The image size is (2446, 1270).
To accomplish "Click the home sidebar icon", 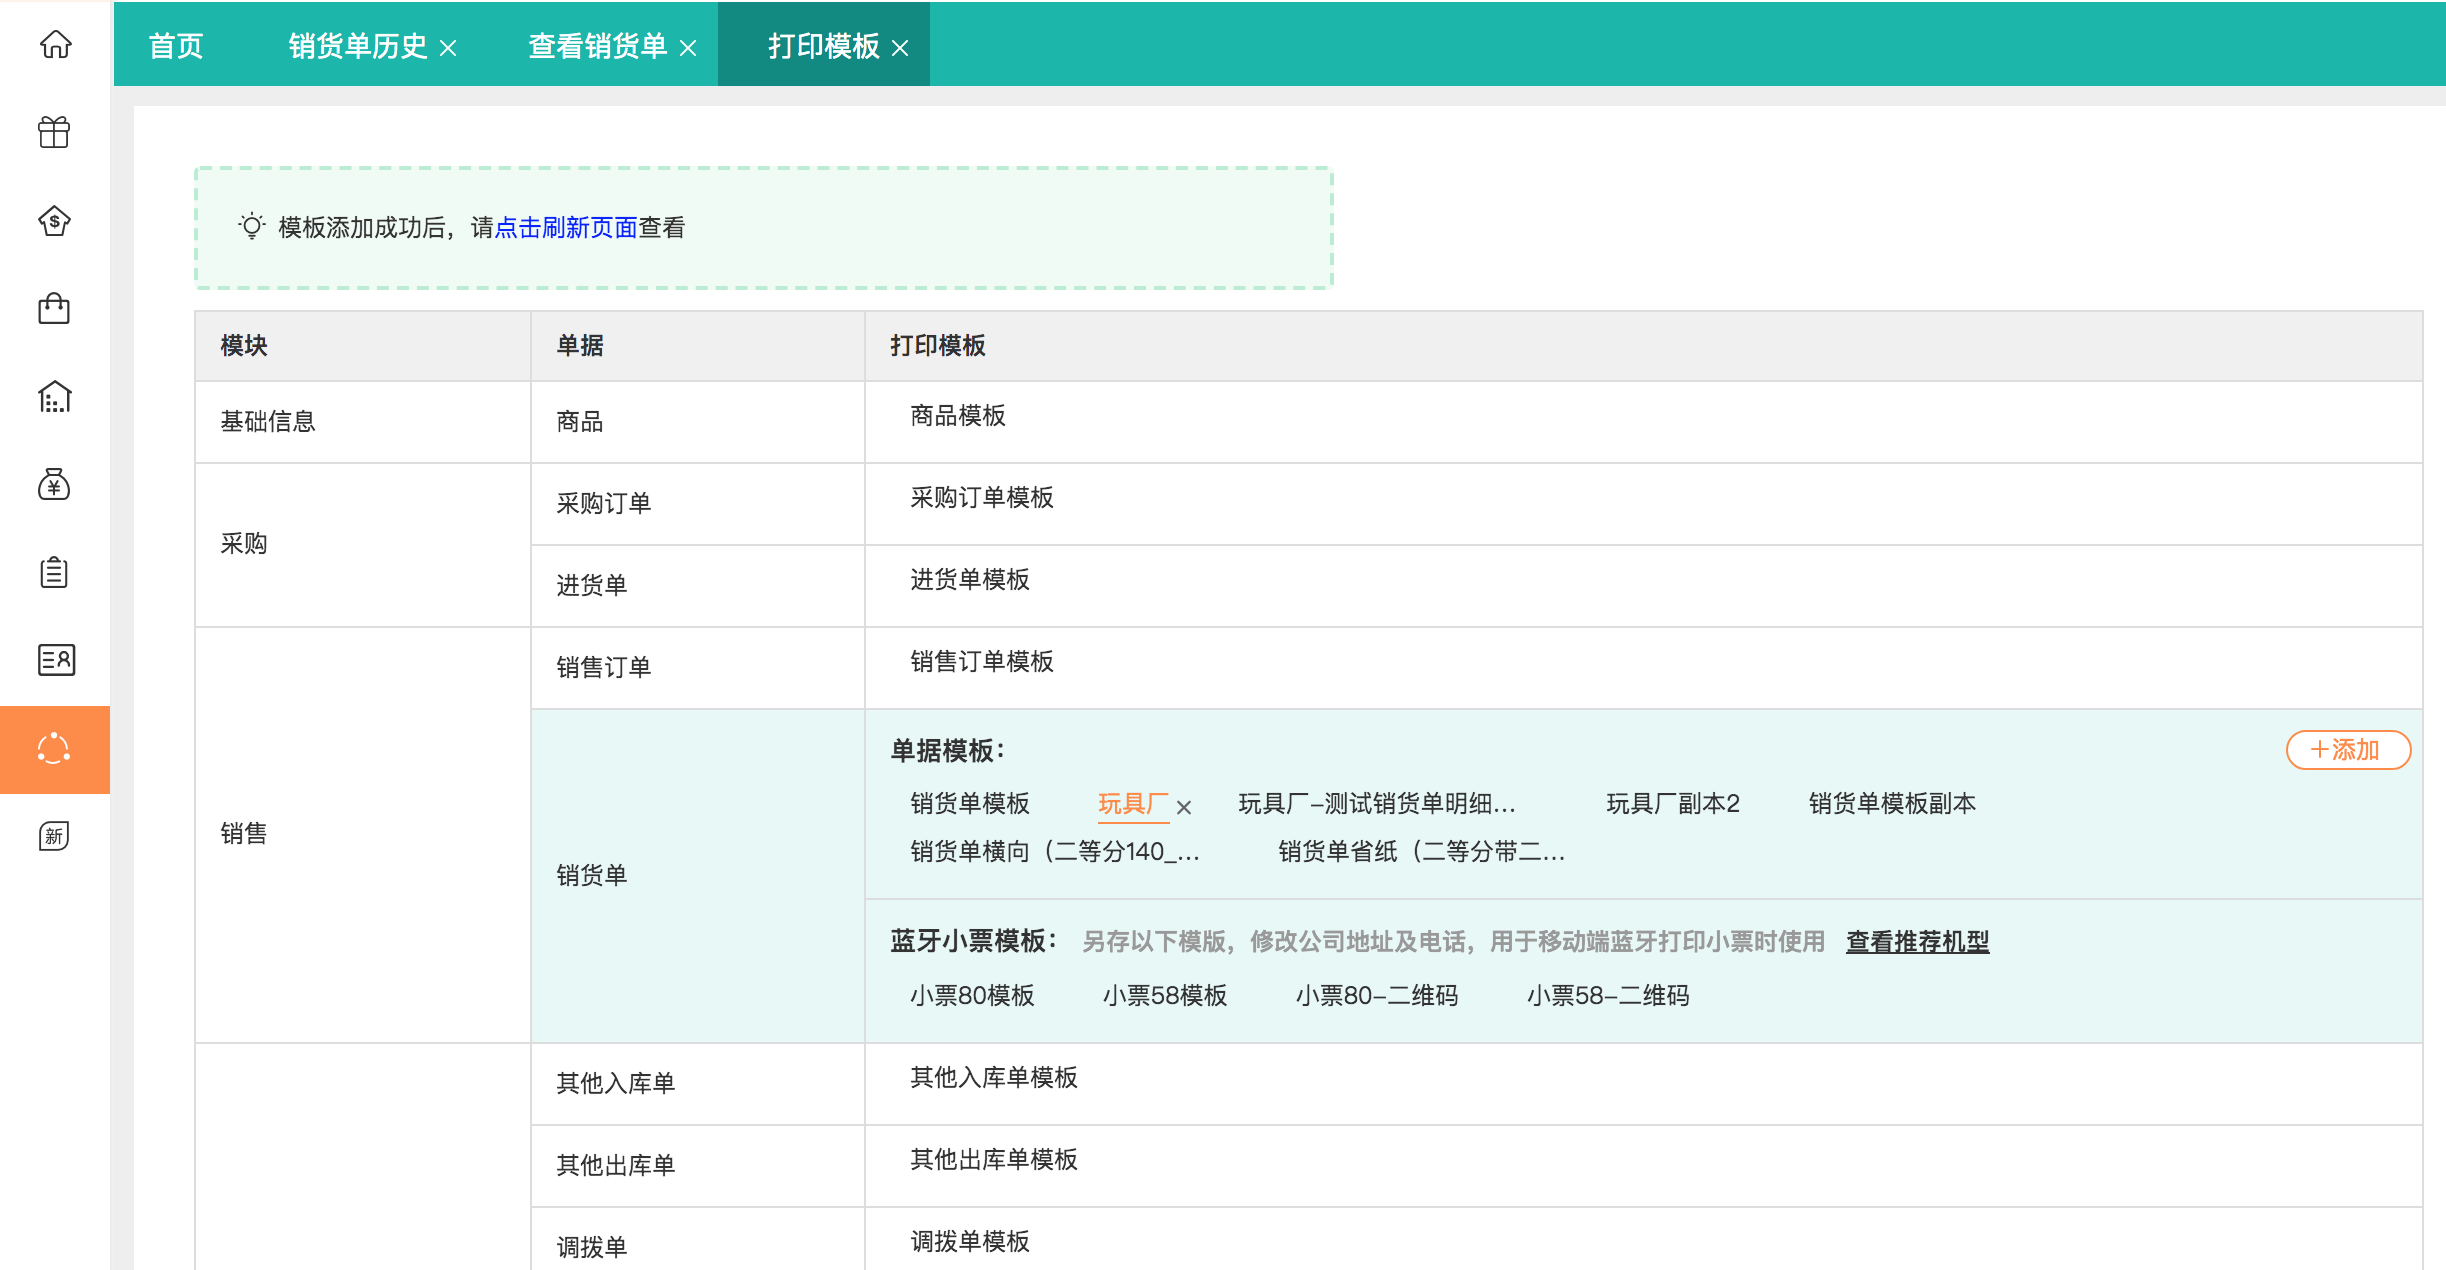I will tap(53, 45).
